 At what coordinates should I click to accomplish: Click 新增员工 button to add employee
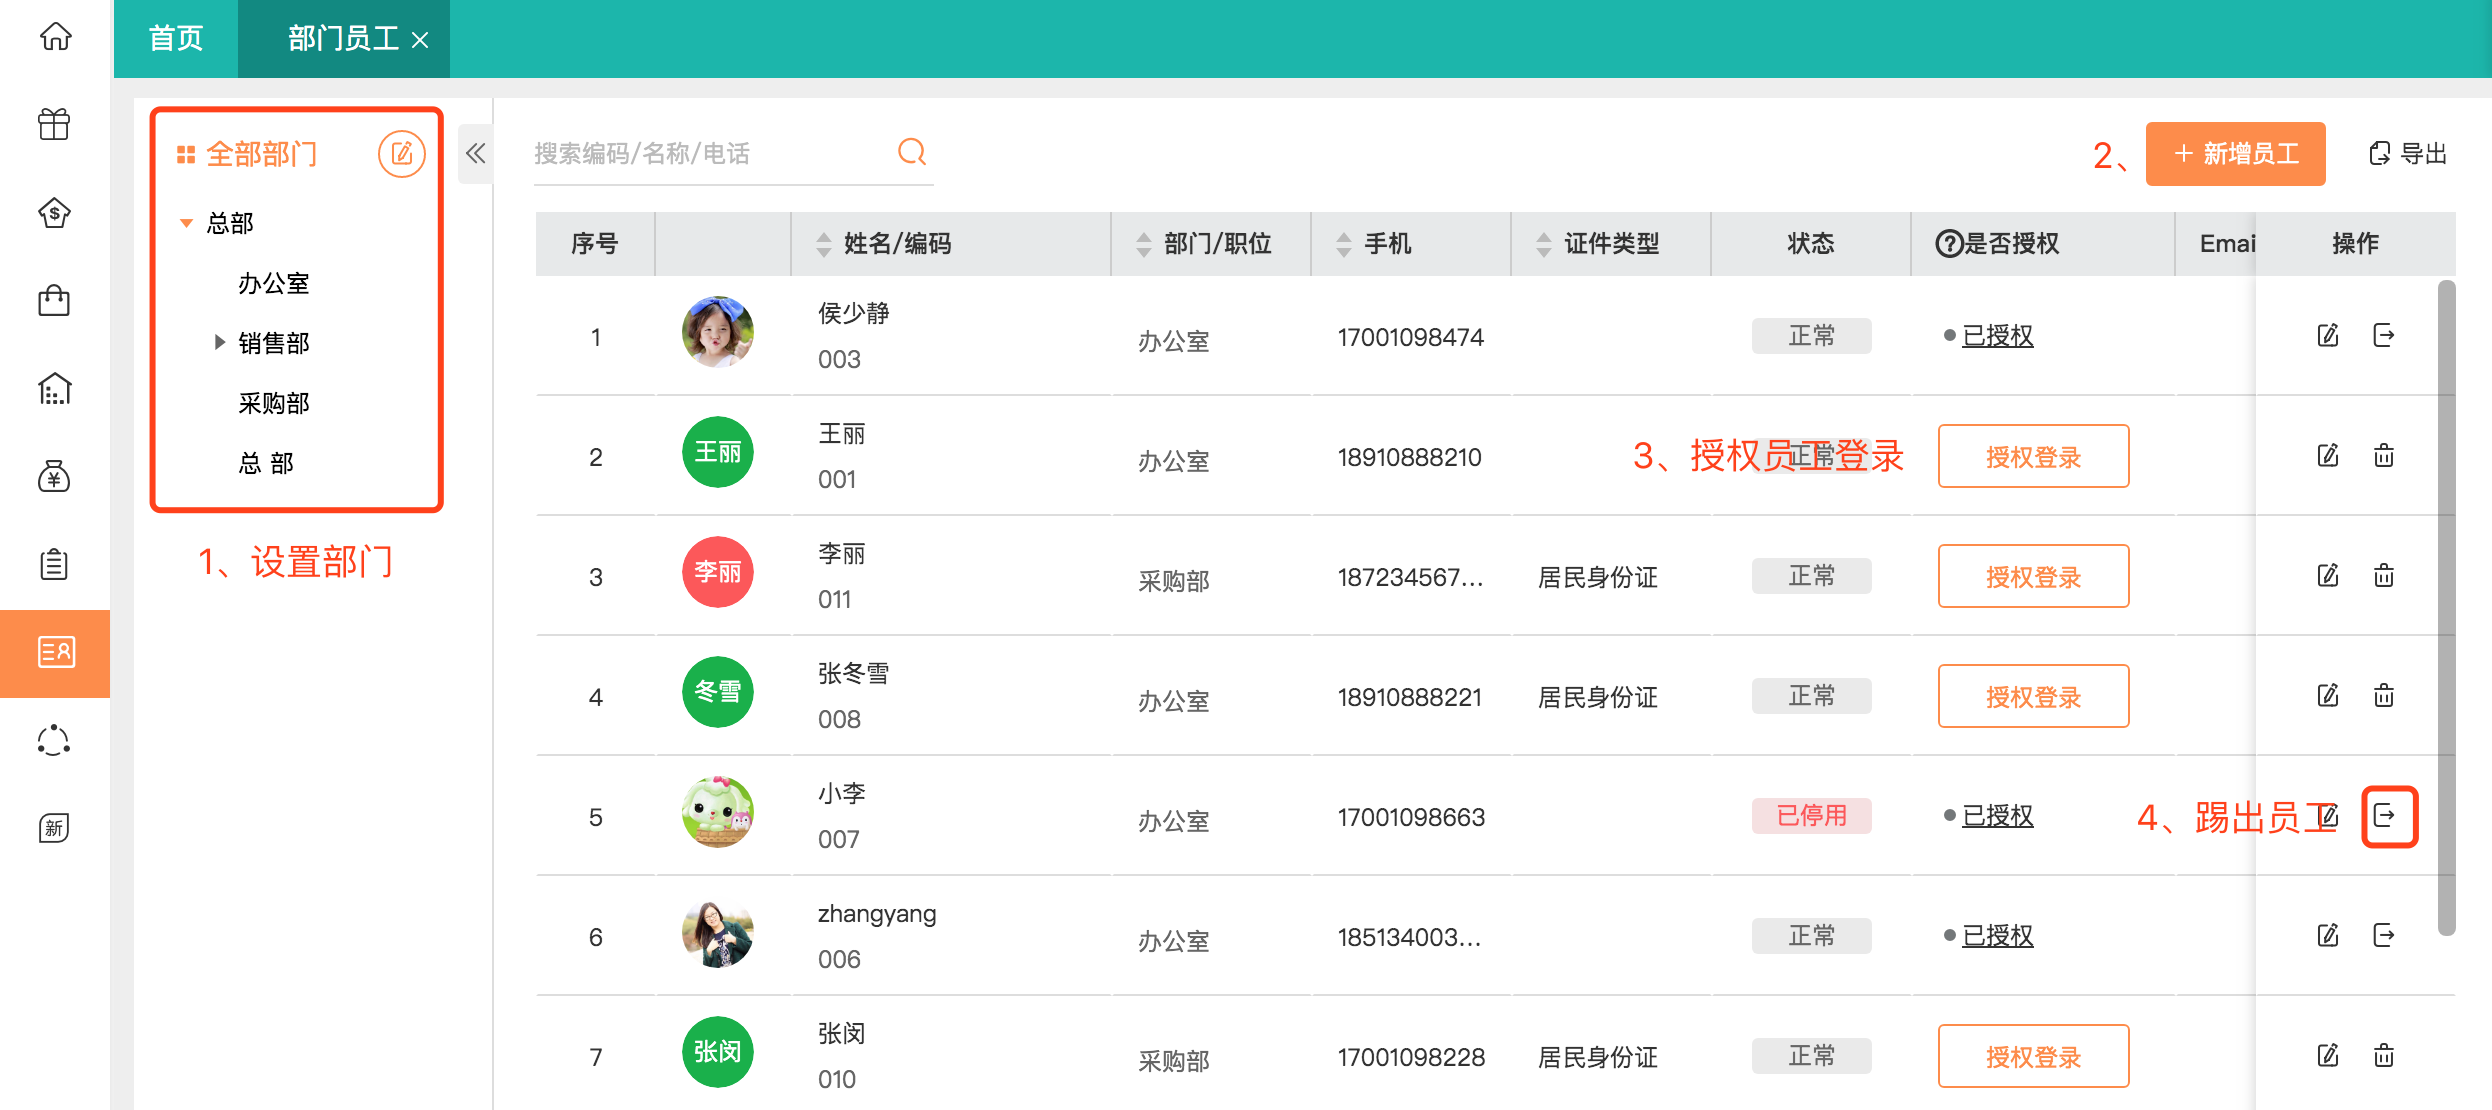[2233, 153]
